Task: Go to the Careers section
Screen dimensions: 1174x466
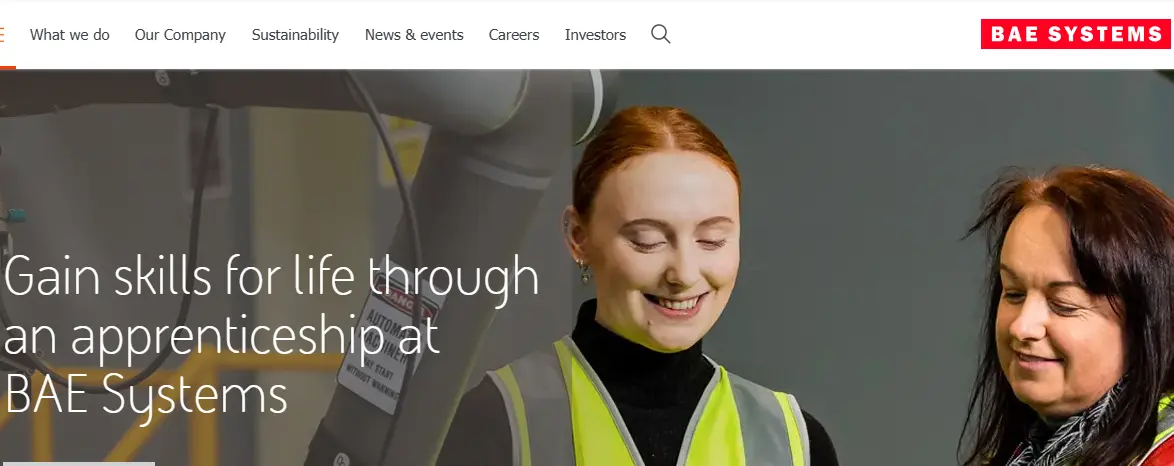Action: (514, 34)
